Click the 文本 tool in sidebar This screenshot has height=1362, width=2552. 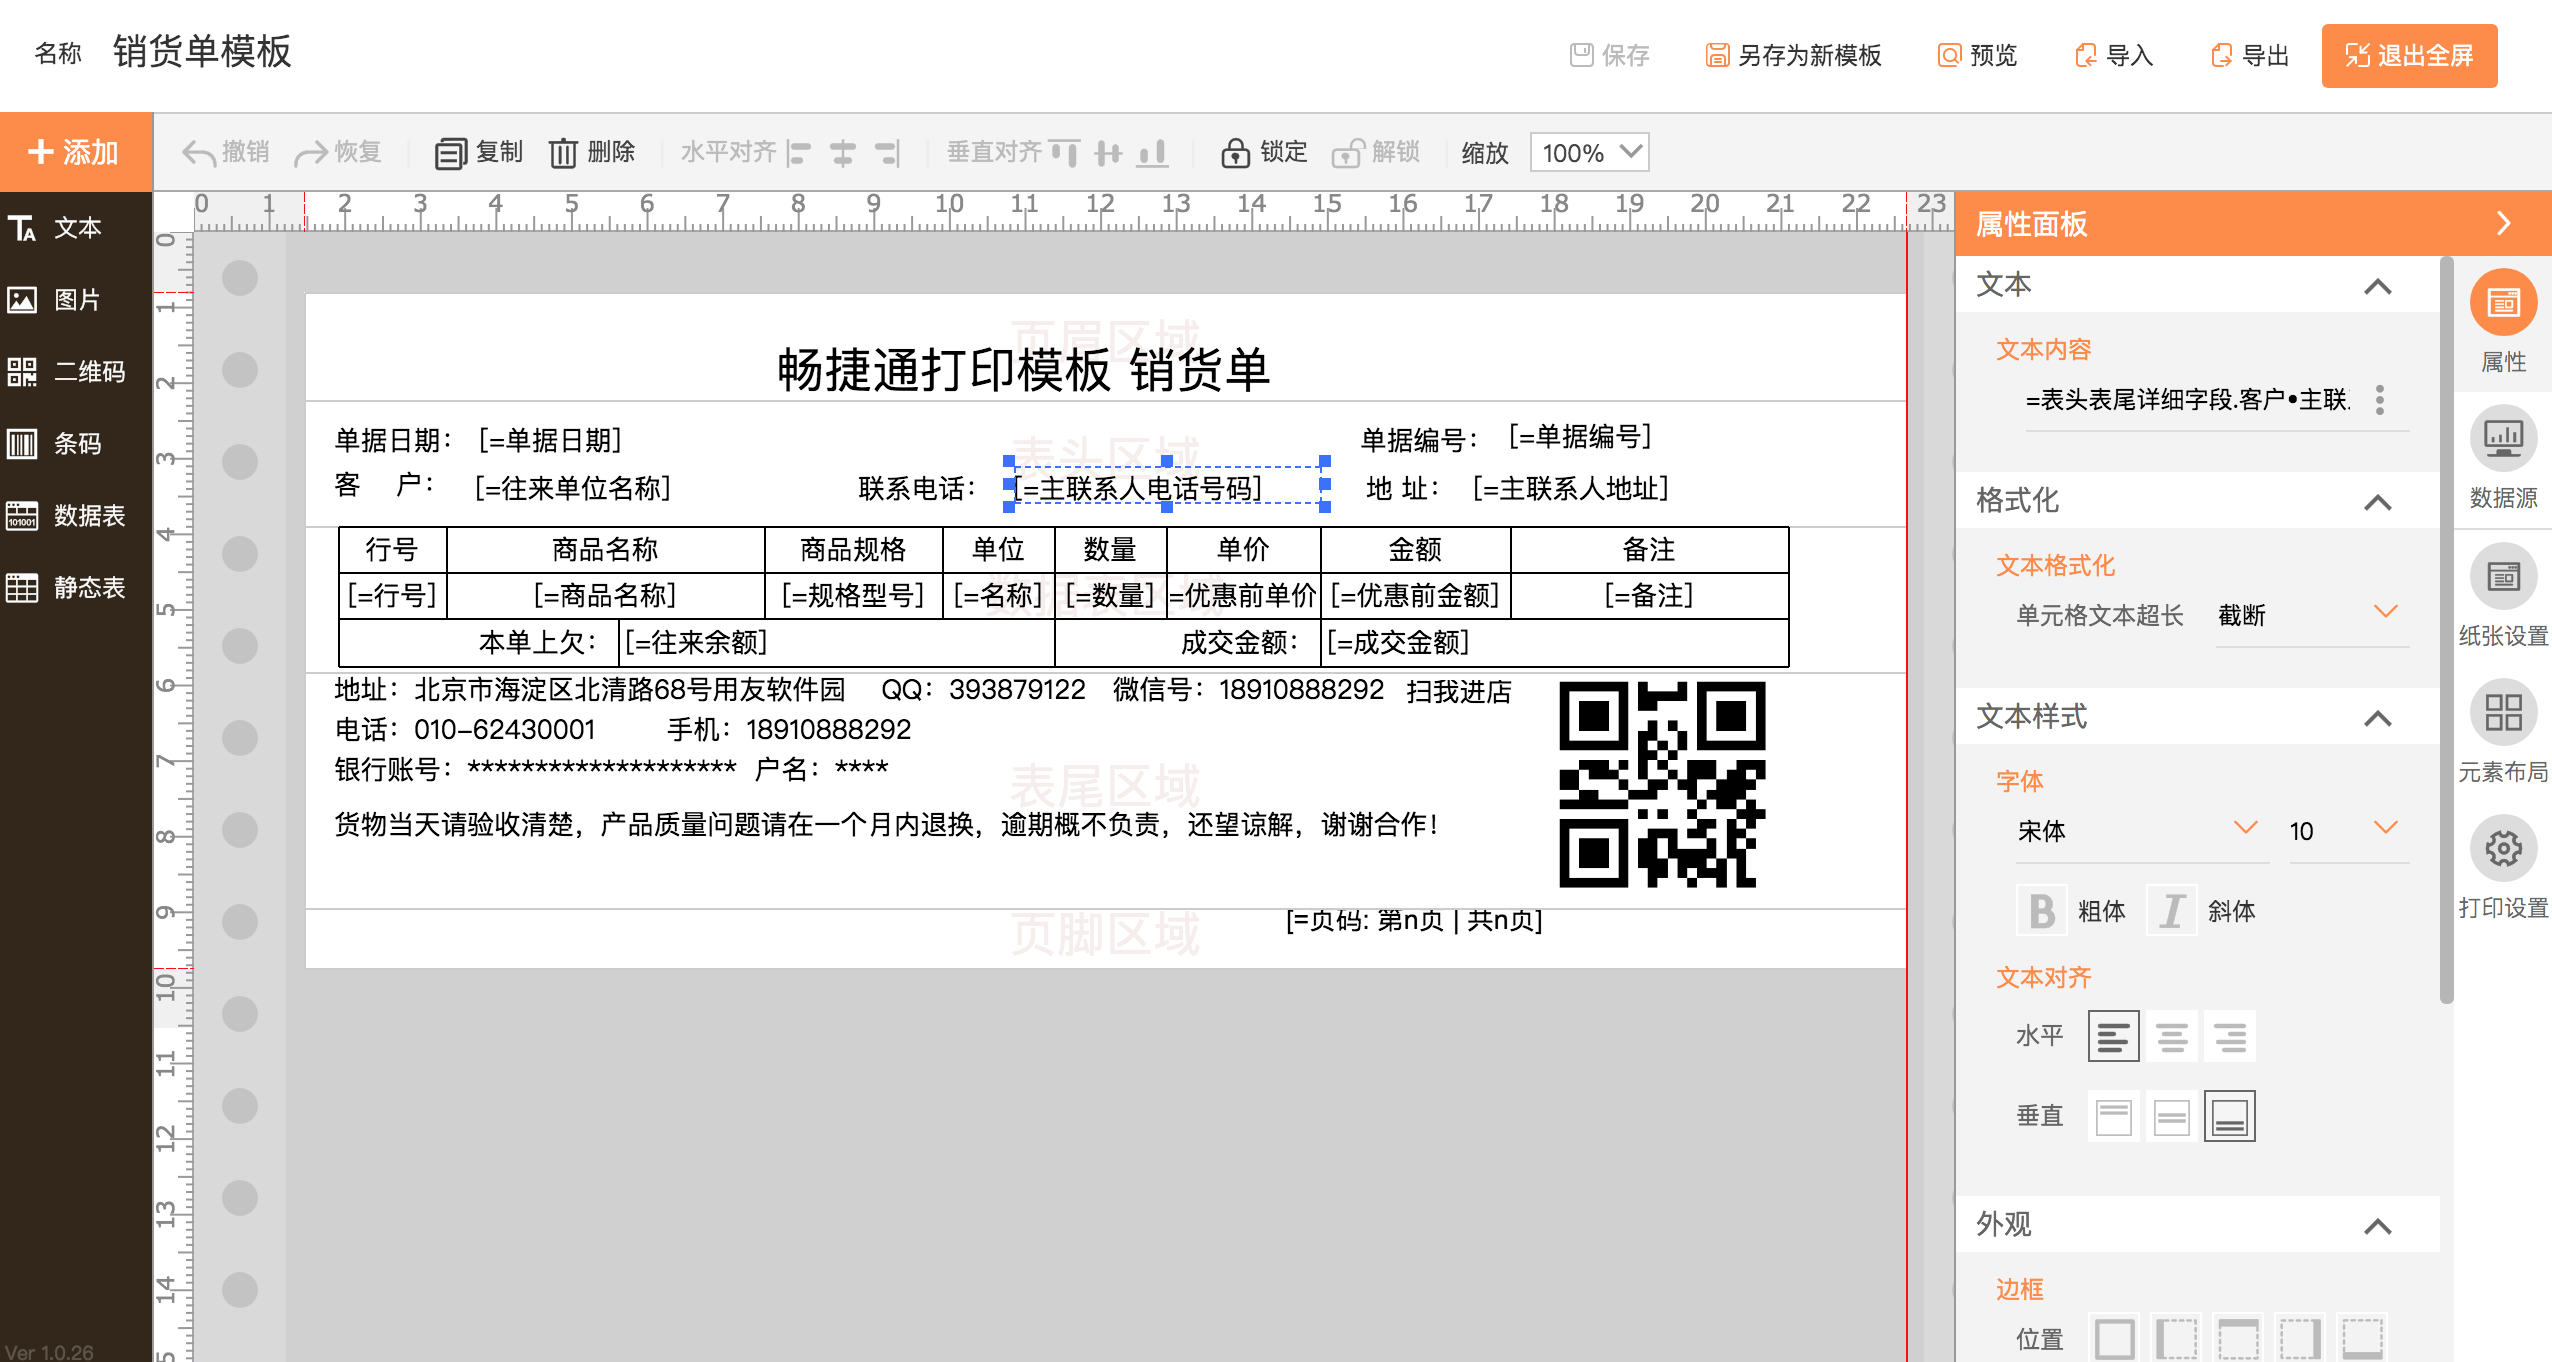tap(76, 228)
